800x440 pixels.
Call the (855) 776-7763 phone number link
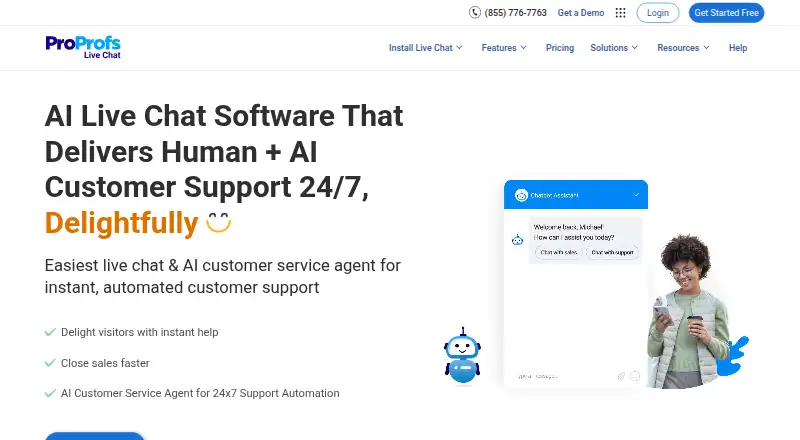pyautogui.click(x=515, y=13)
